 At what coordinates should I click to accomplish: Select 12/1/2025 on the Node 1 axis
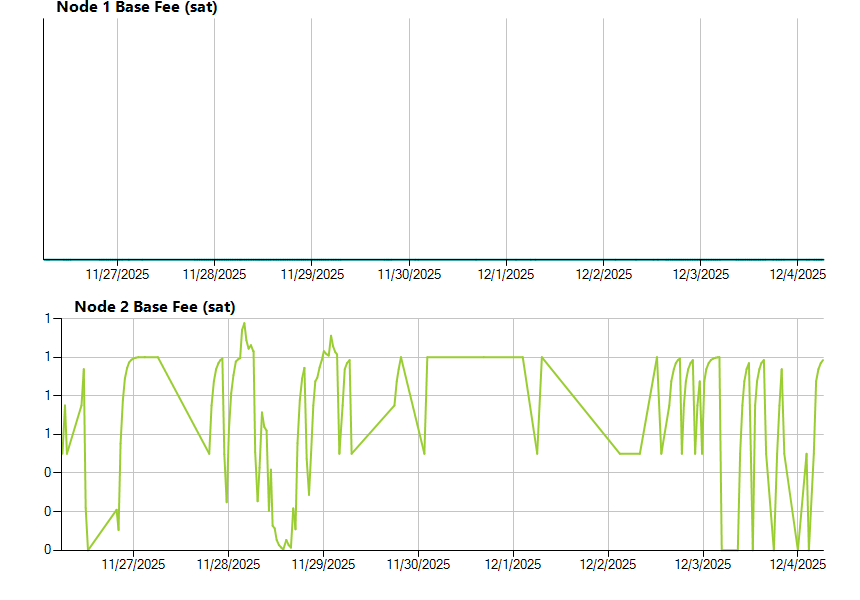tap(506, 273)
